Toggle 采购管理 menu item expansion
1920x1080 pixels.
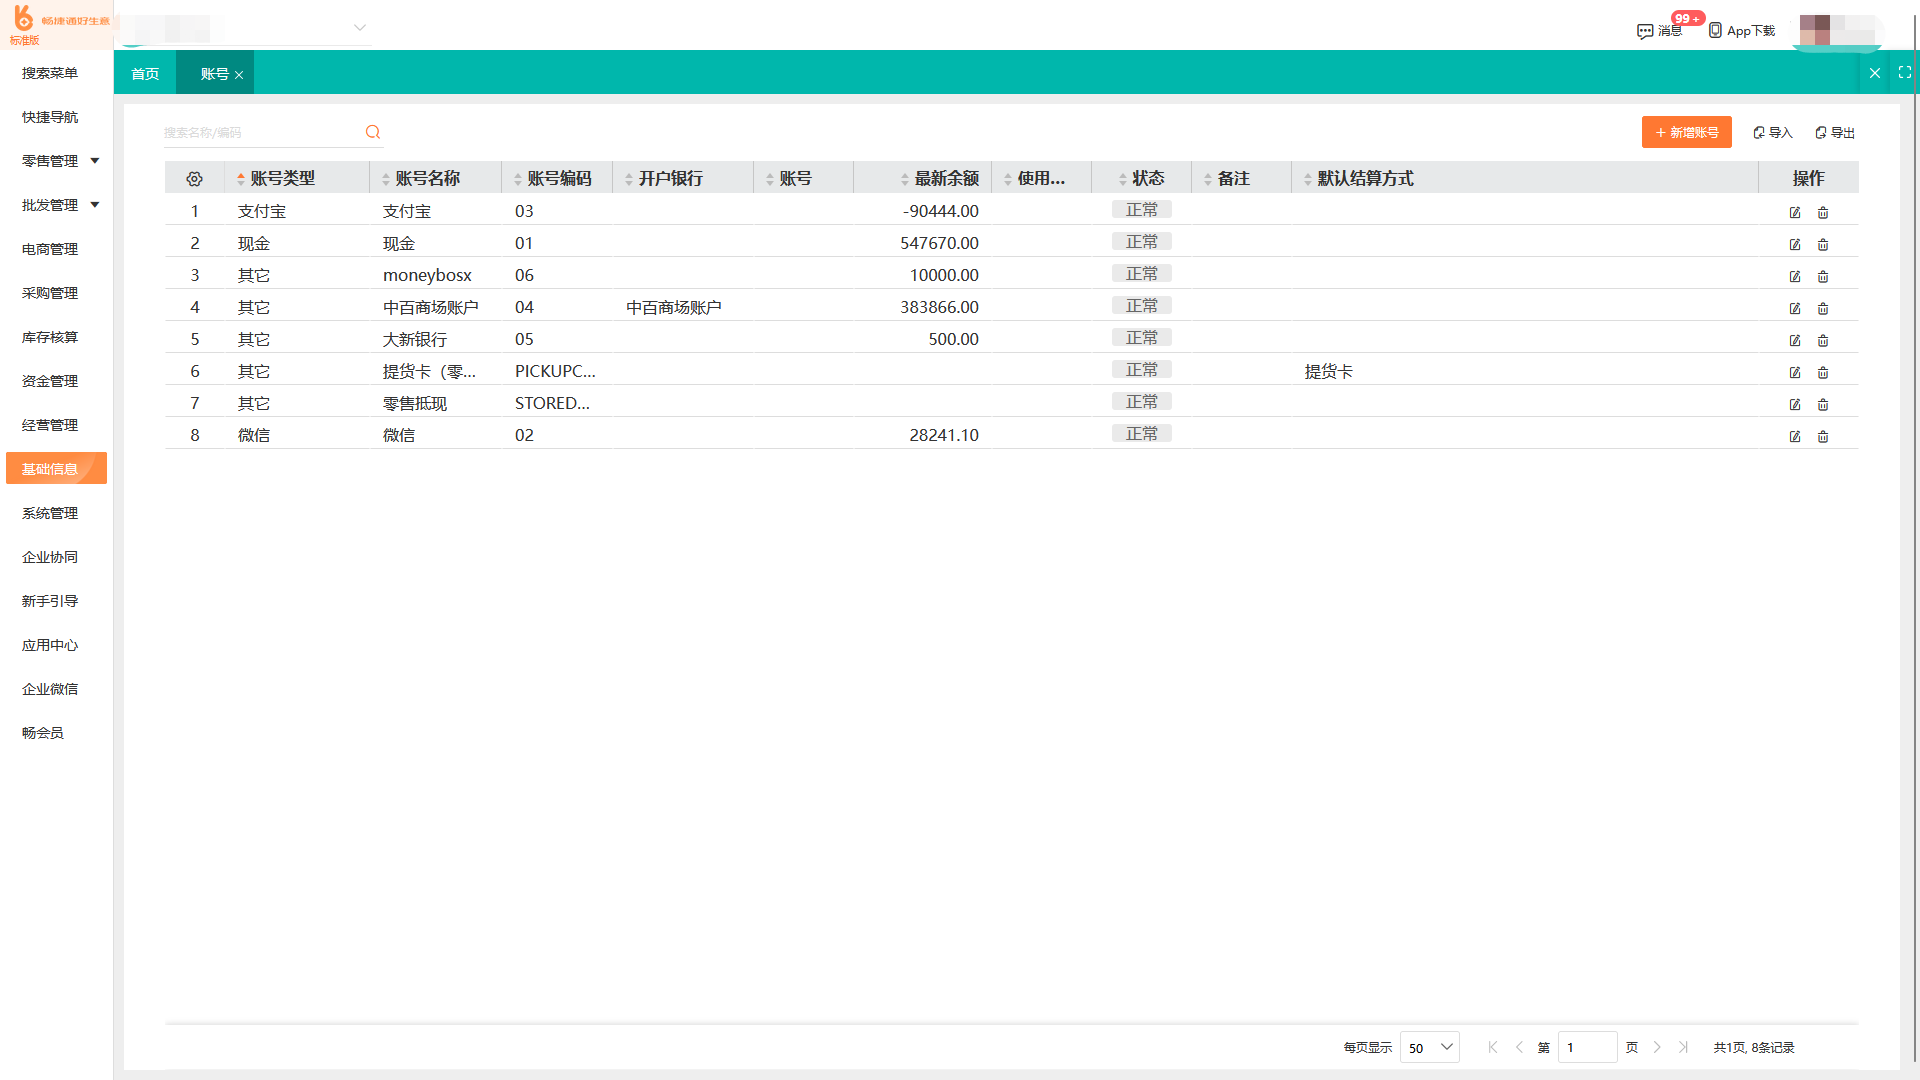pos(51,291)
